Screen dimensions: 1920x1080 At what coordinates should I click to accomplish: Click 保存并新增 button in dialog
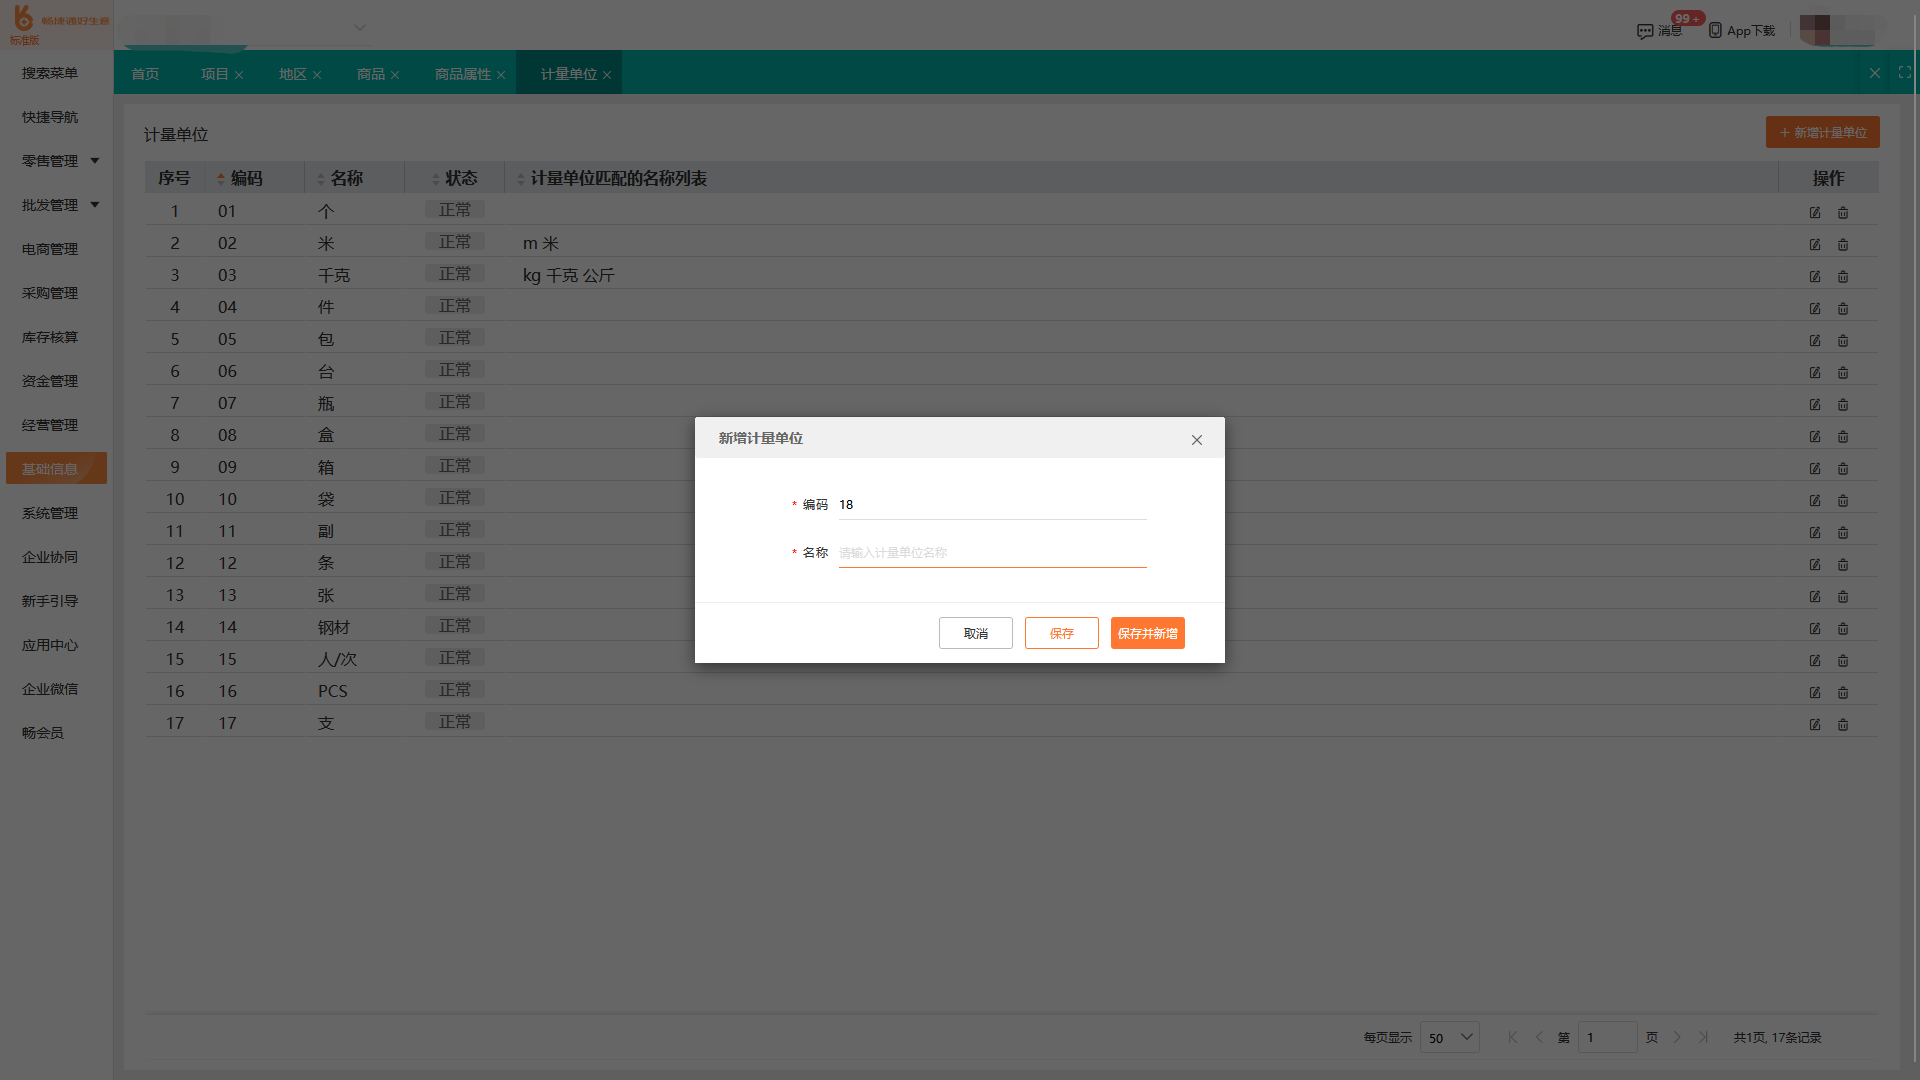tap(1147, 633)
